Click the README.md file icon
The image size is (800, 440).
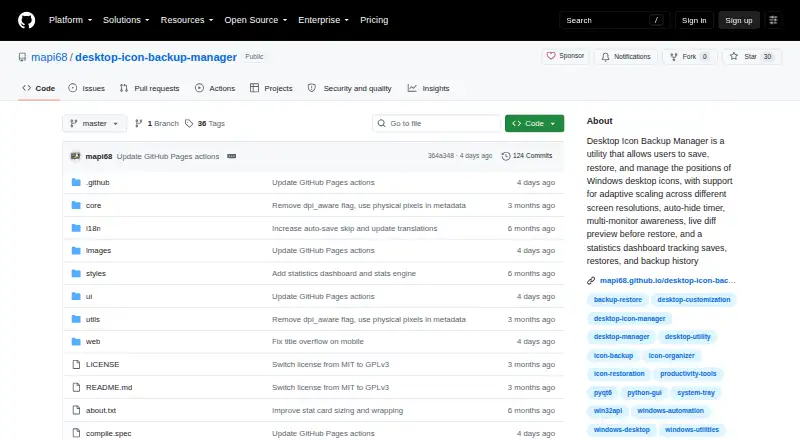click(77, 387)
